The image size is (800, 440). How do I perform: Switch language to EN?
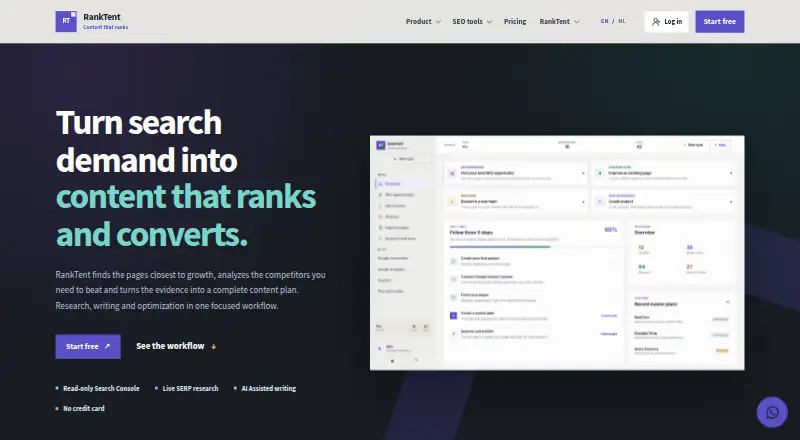tap(605, 21)
